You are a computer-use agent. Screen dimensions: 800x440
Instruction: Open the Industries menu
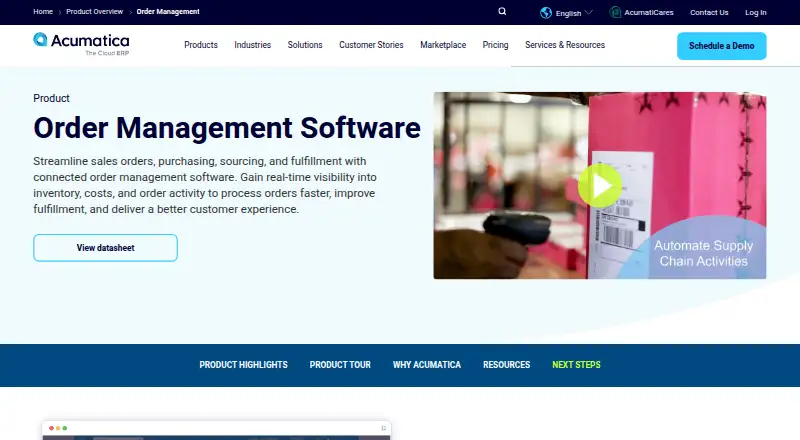(x=253, y=45)
